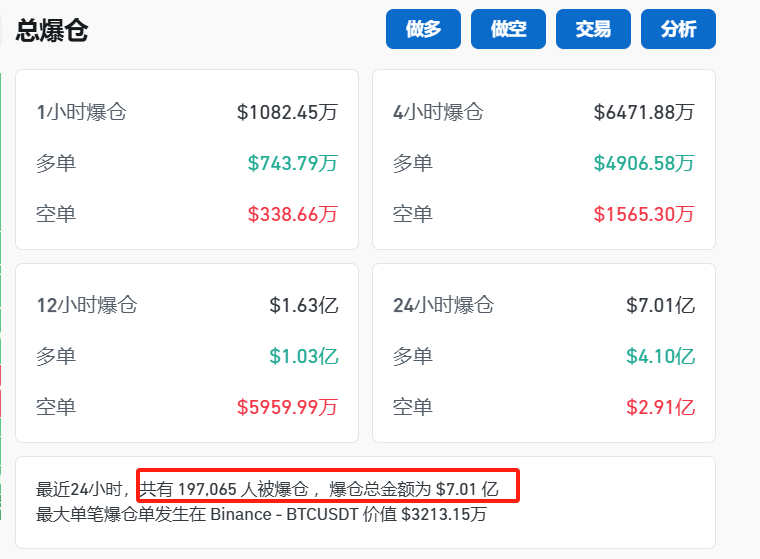Click the $1082.45万 total value
This screenshot has height=559, width=760.
click(287, 112)
